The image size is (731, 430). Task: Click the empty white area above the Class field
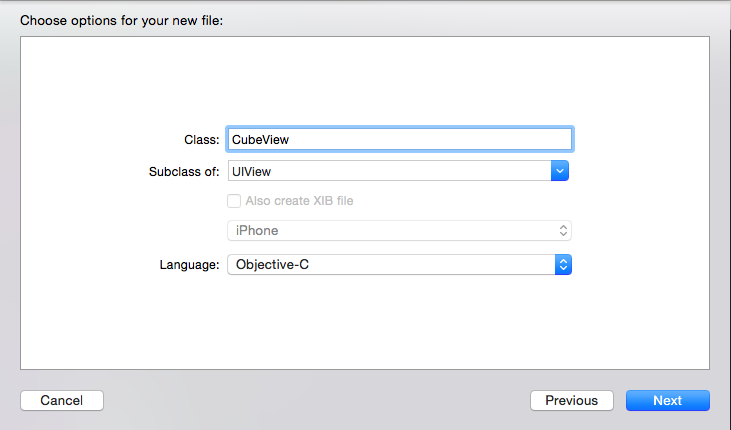tap(365, 80)
